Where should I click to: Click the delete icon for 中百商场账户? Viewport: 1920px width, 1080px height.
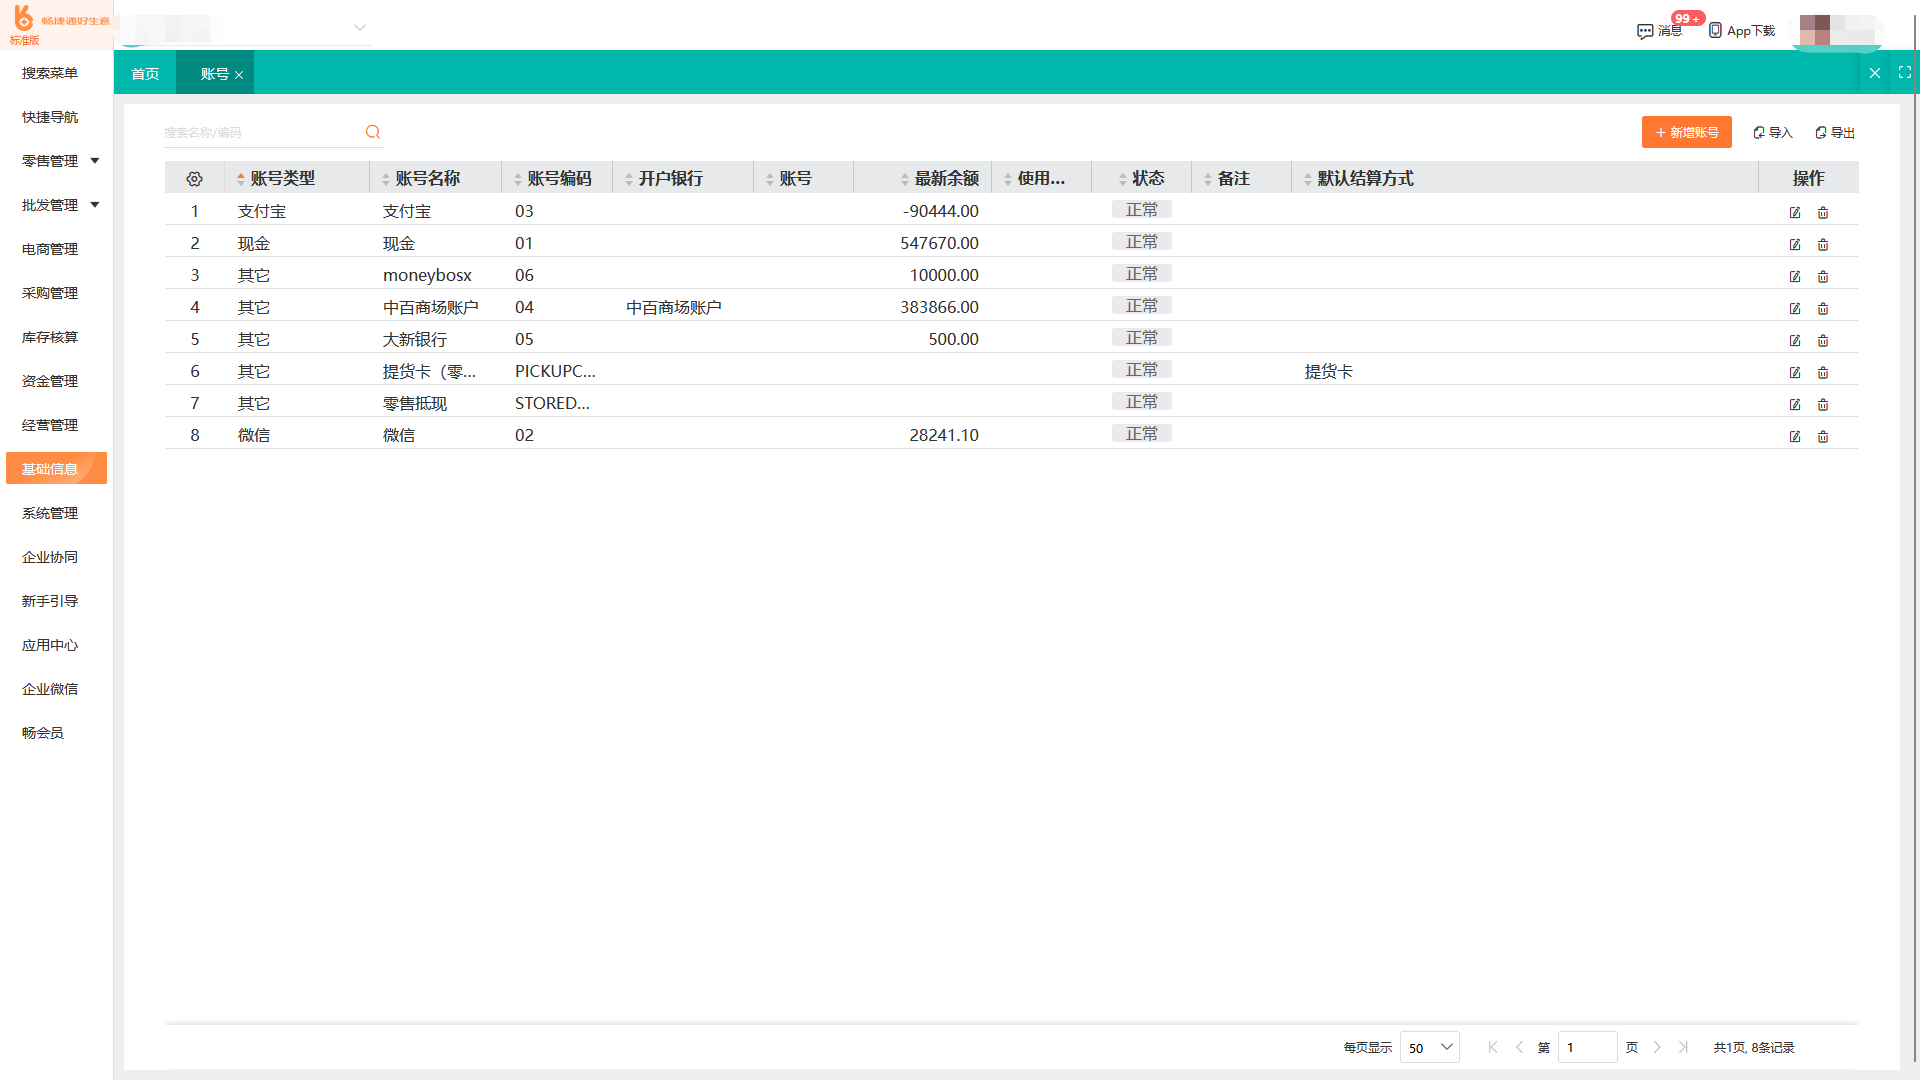coord(1822,307)
